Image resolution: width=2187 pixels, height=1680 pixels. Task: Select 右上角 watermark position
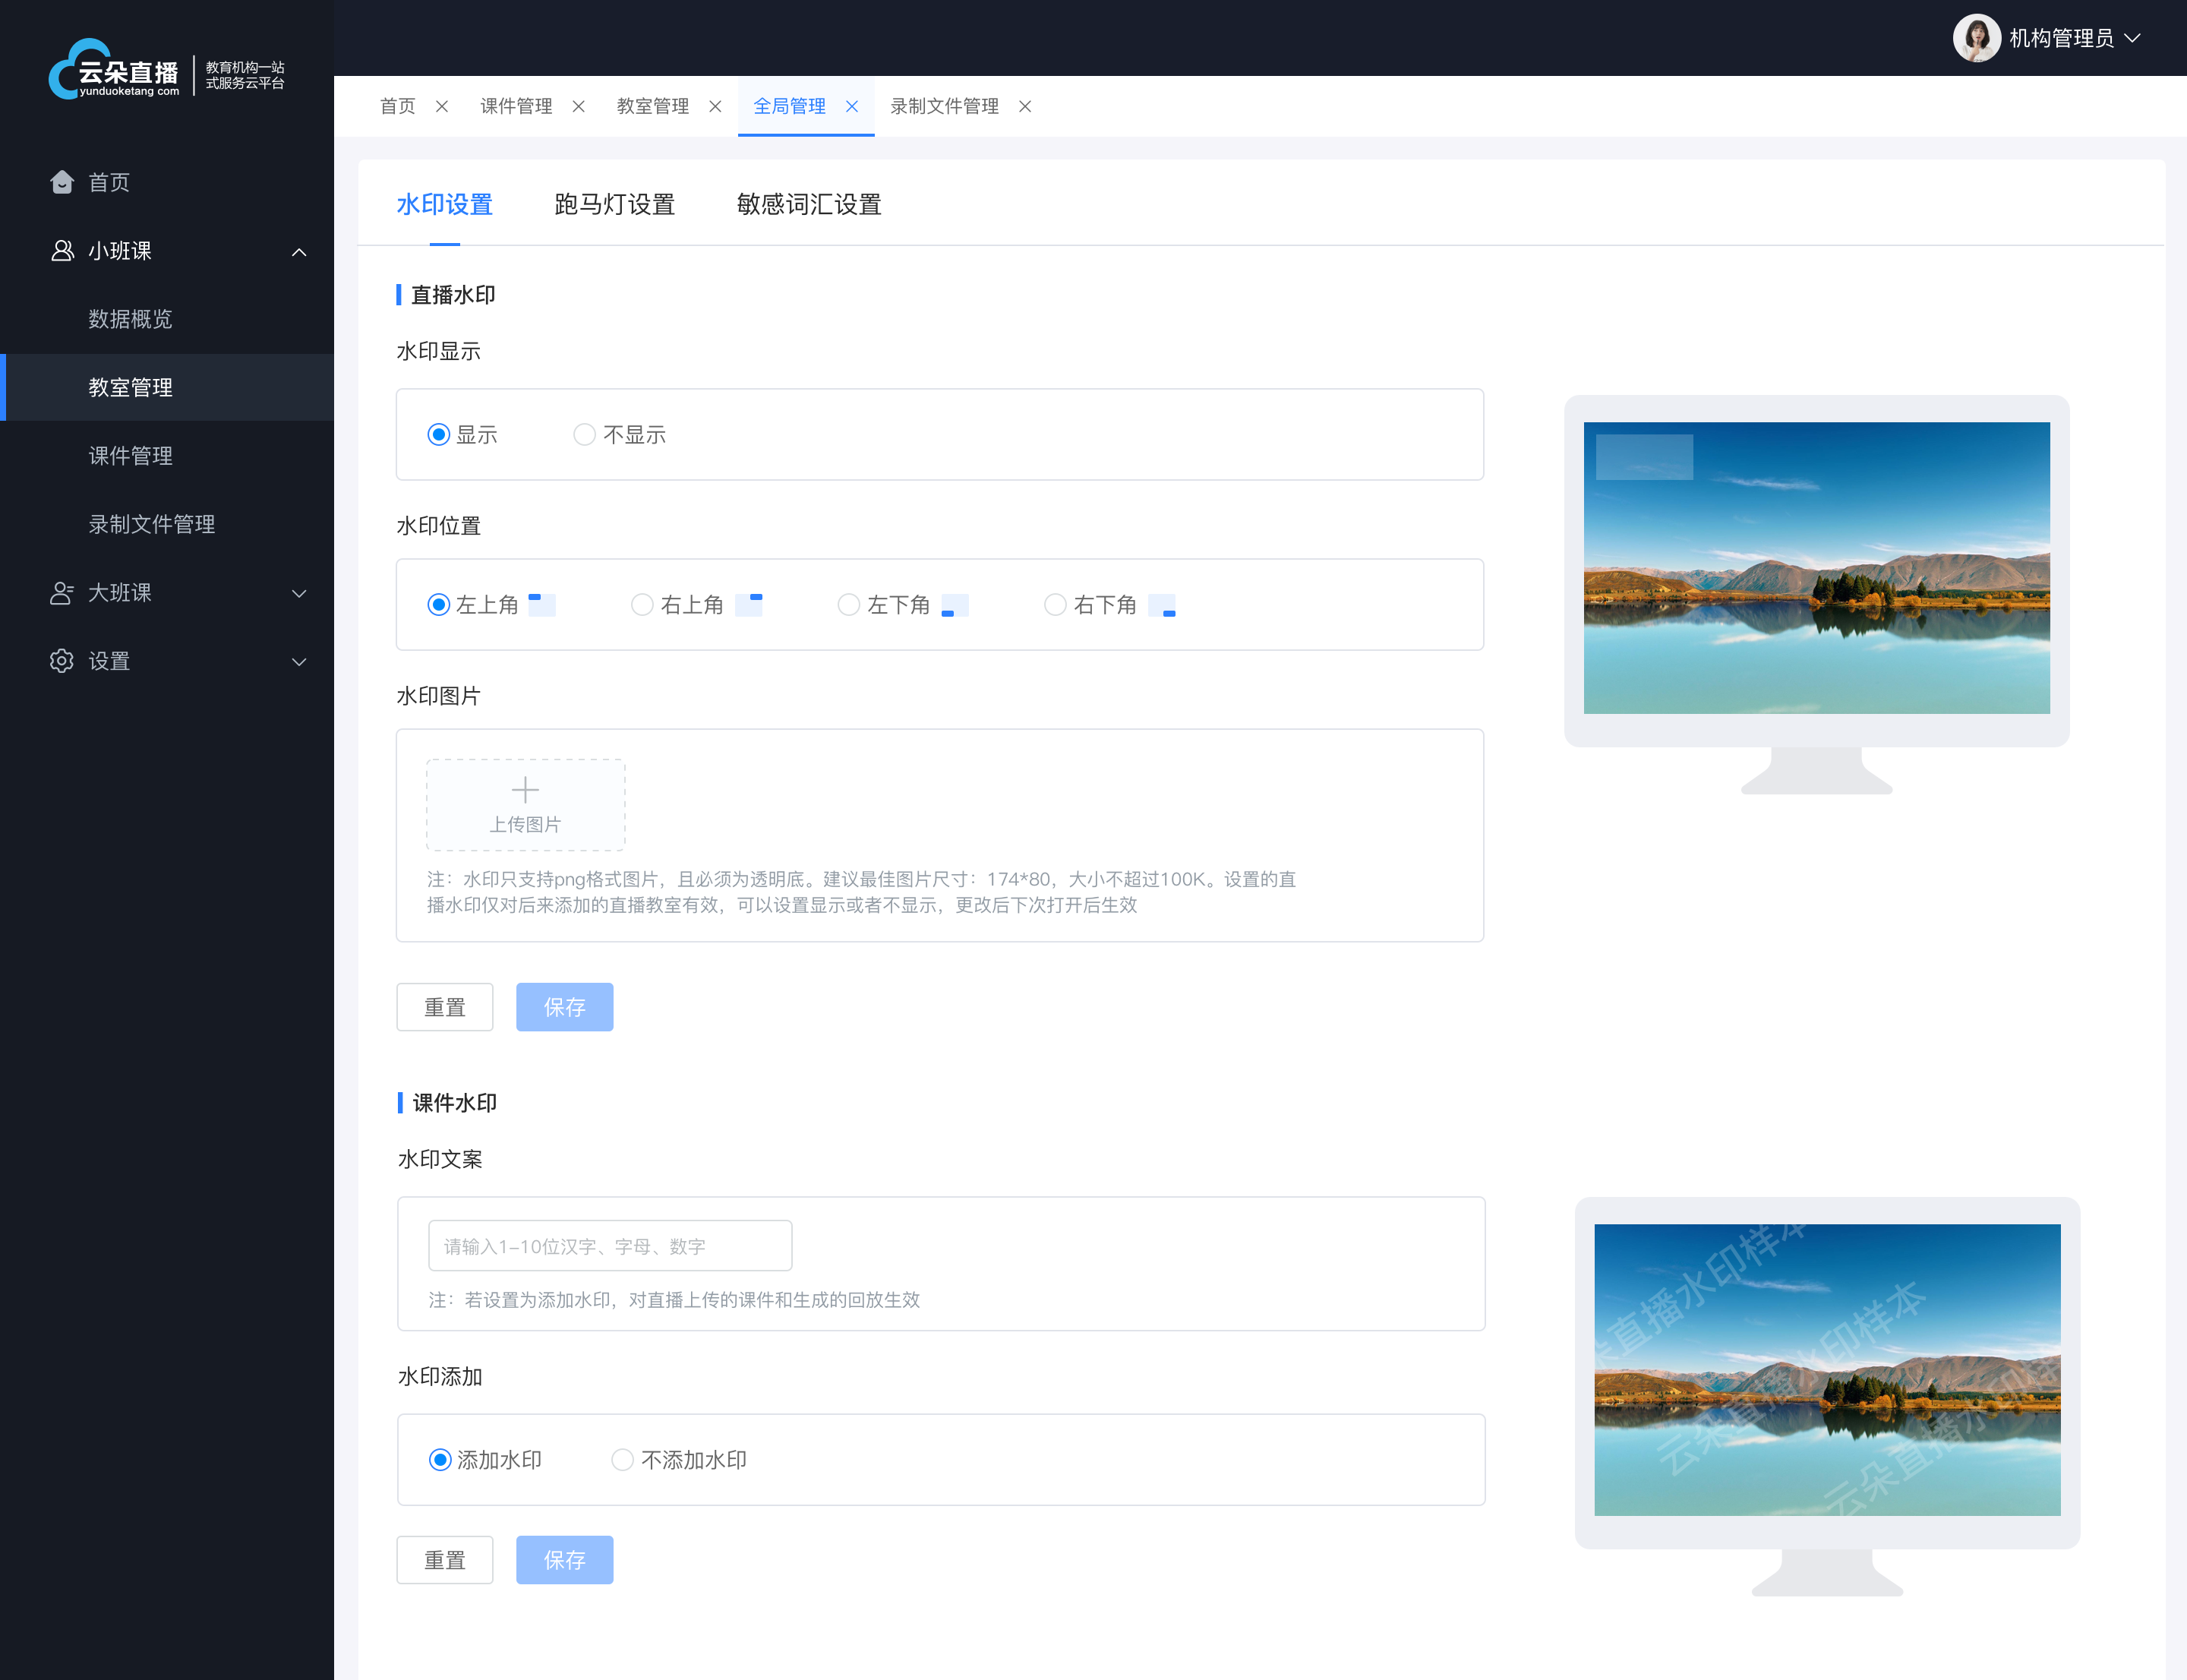tap(642, 605)
